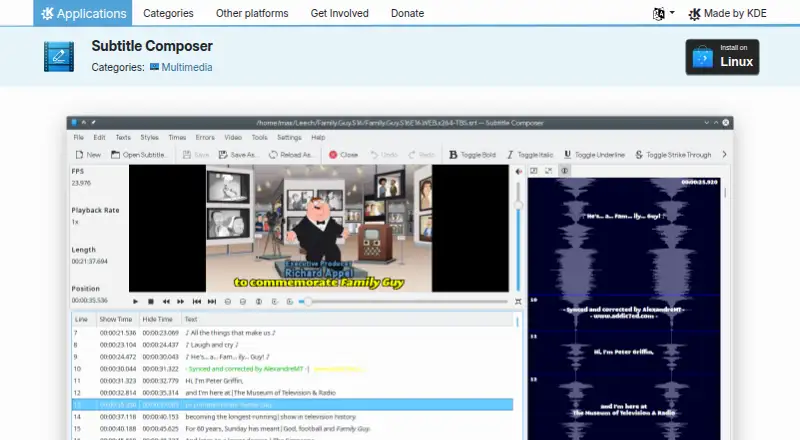Select line 12 'and I'm here at The Museum'
The width and height of the screenshot is (800, 440).
coord(292,393)
